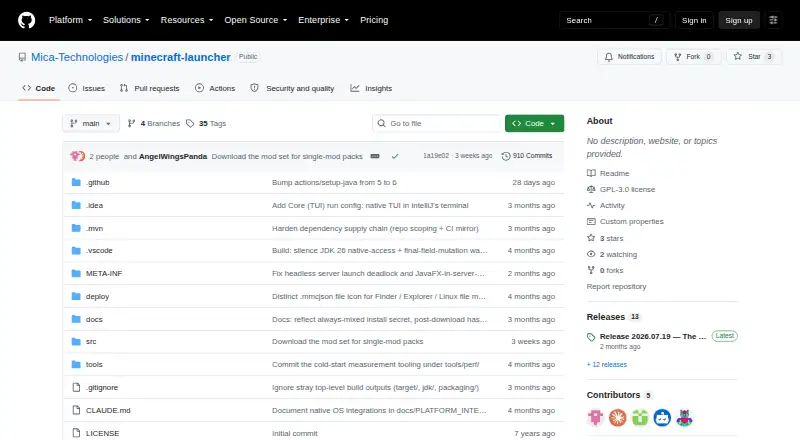Click the Notifications button
Image resolution: width=800 pixels, height=440 pixels.
[x=630, y=57]
